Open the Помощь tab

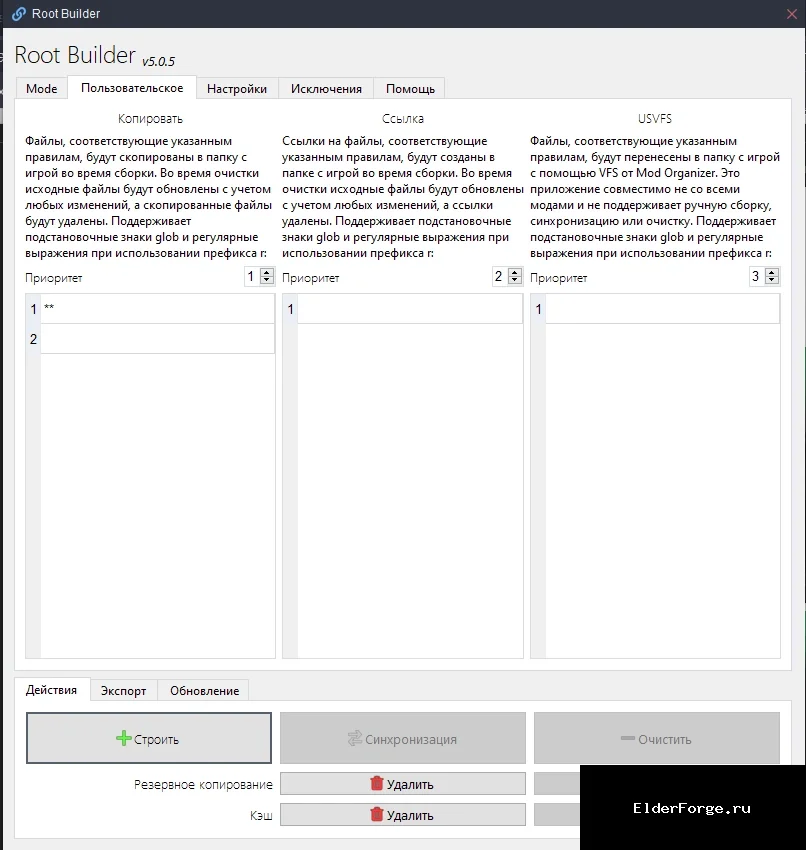[x=410, y=88]
